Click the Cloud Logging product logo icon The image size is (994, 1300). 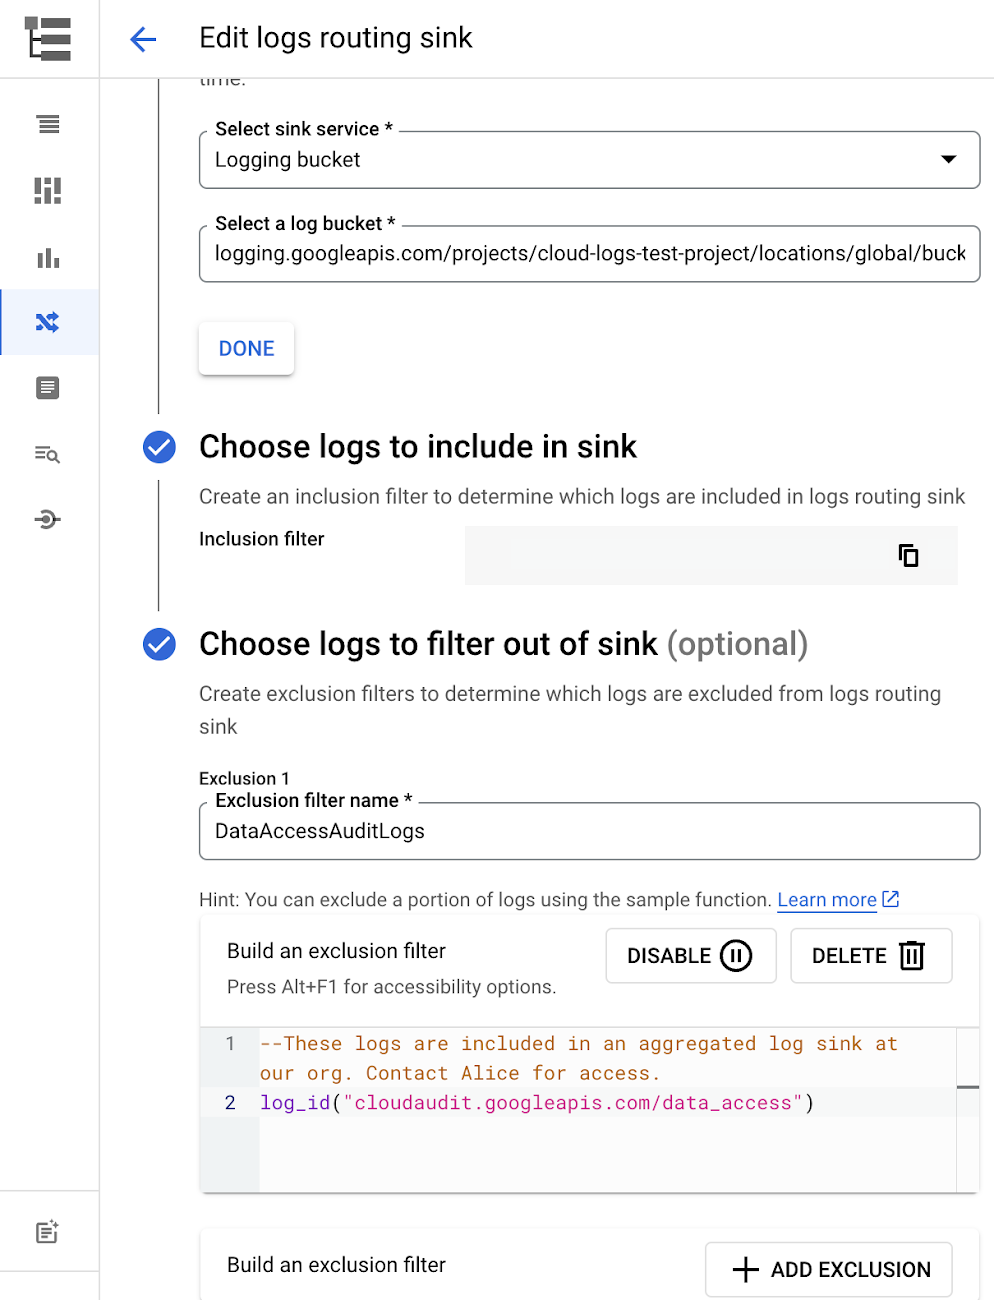coord(48,38)
